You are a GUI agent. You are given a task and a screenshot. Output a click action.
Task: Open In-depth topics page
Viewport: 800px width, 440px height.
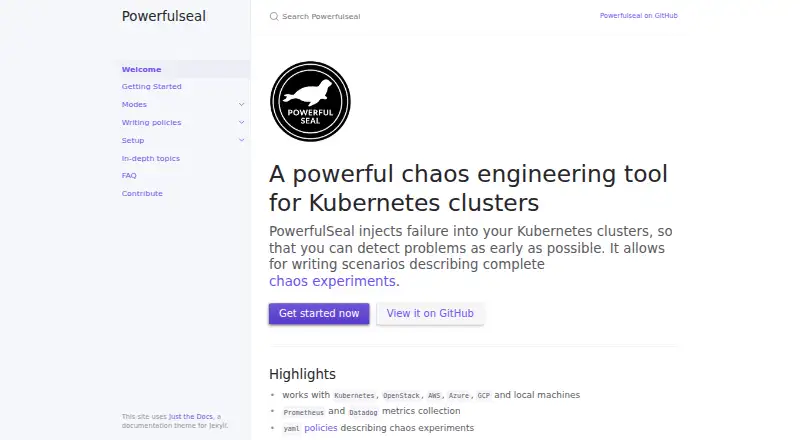(151, 158)
